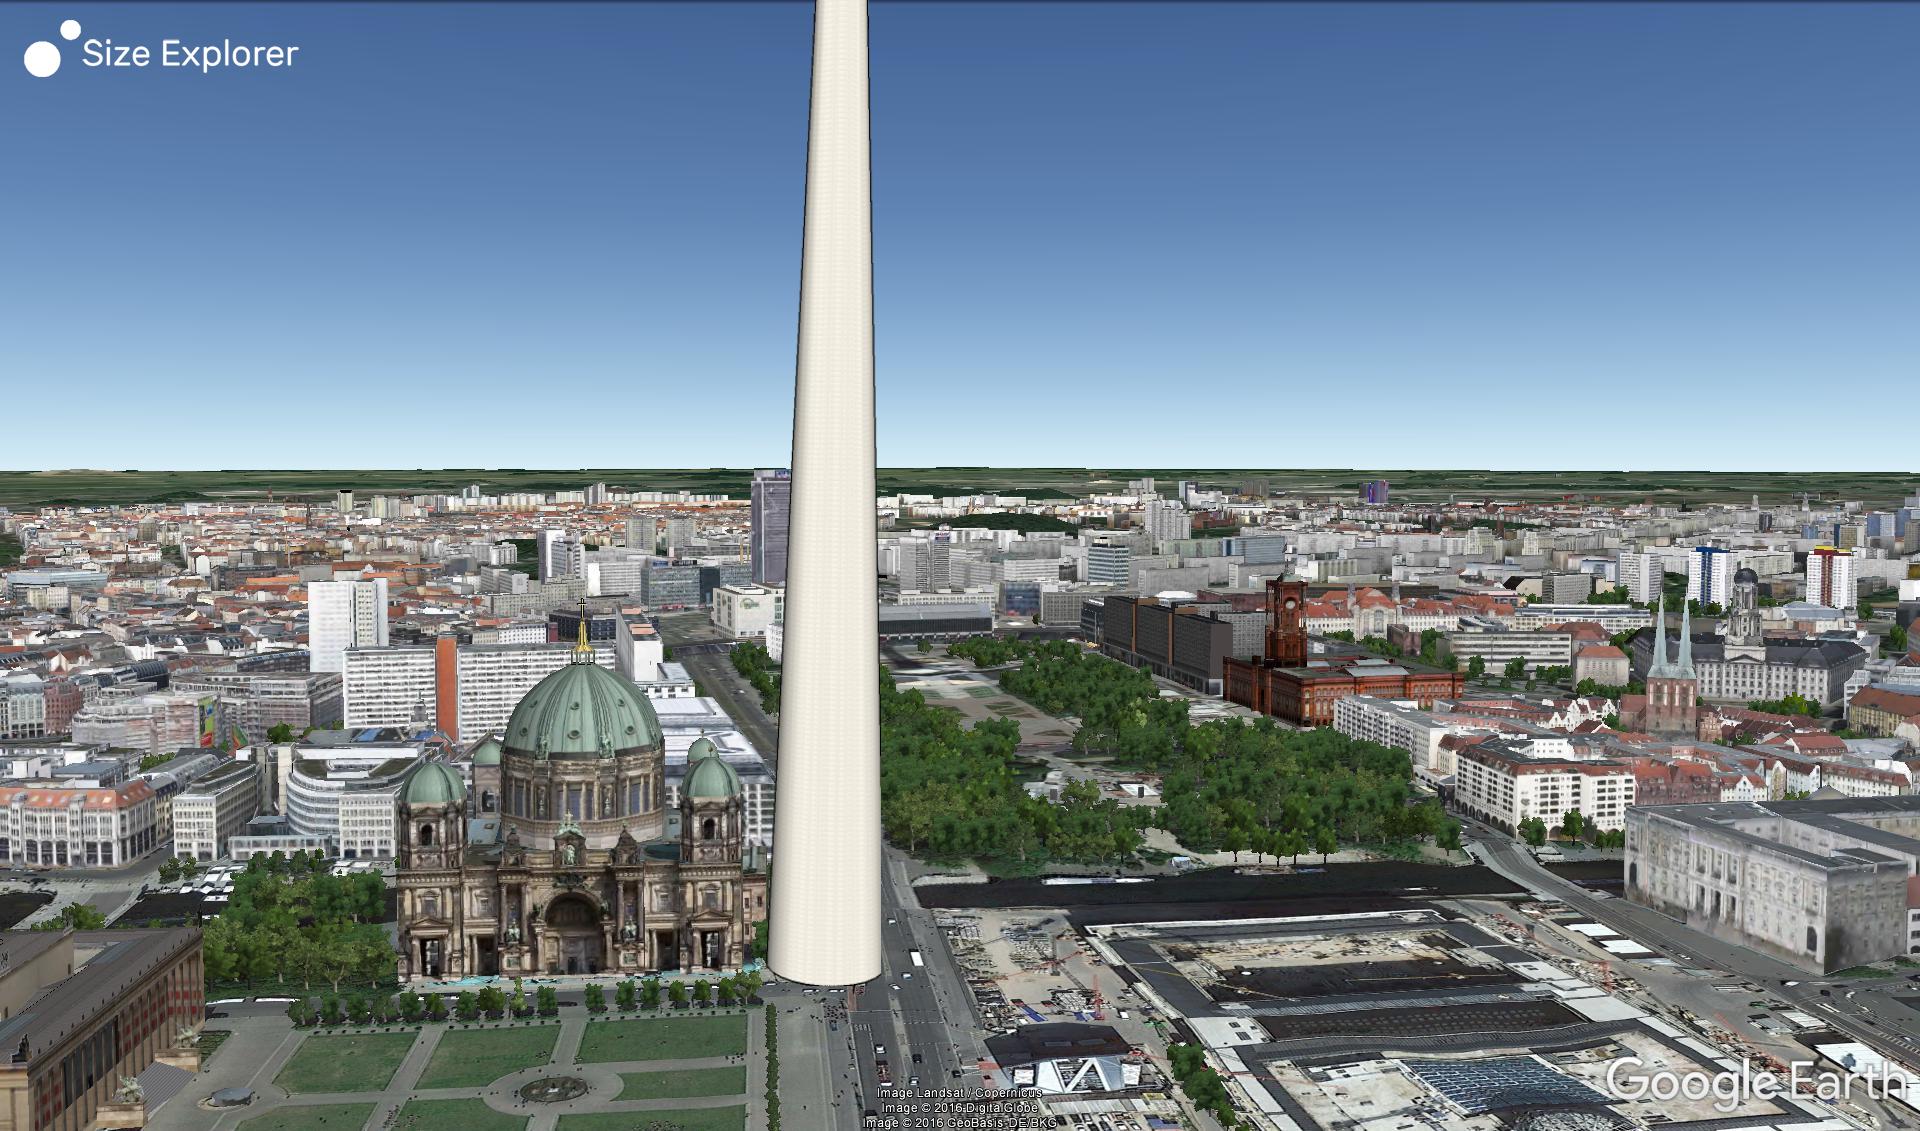Click the GeoBasis-DE/BKG attribution line
1920x1131 pixels.
point(958,1122)
